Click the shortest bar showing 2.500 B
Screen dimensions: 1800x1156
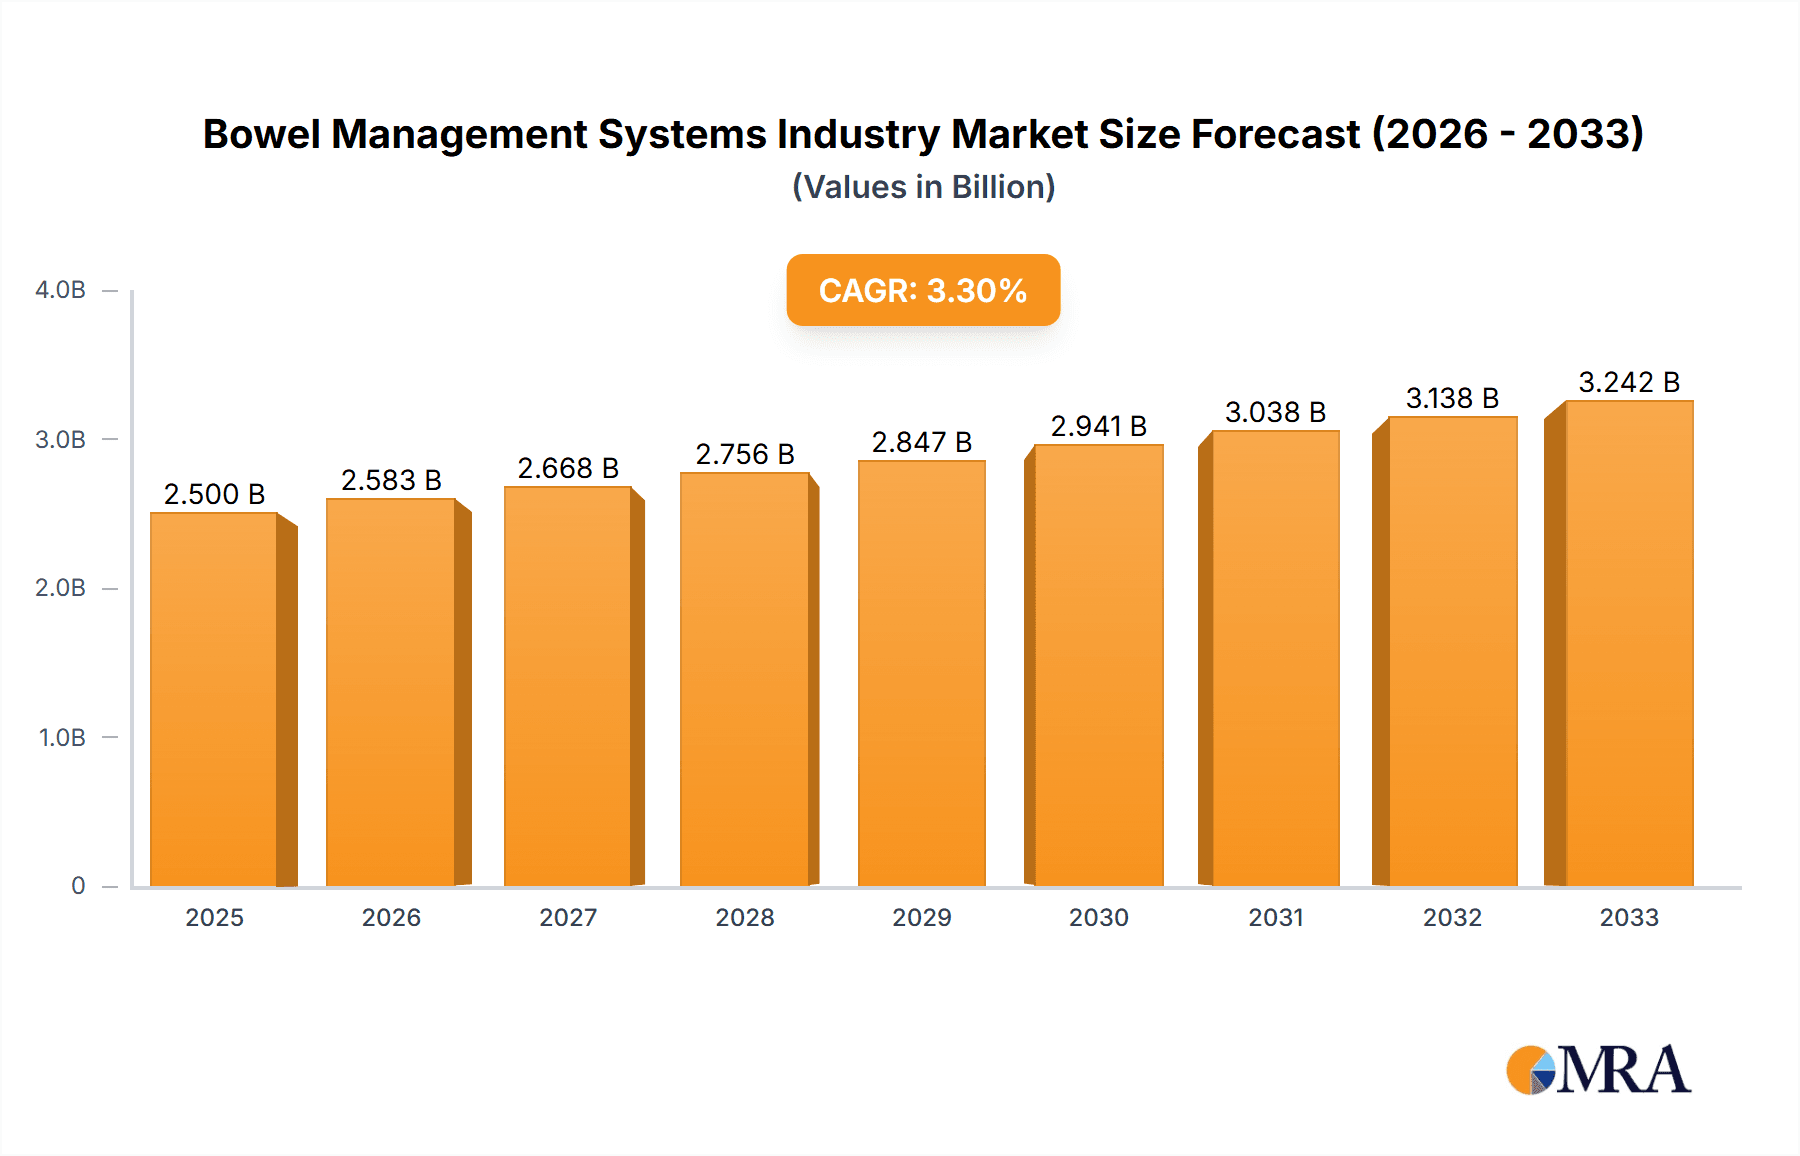[213, 700]
